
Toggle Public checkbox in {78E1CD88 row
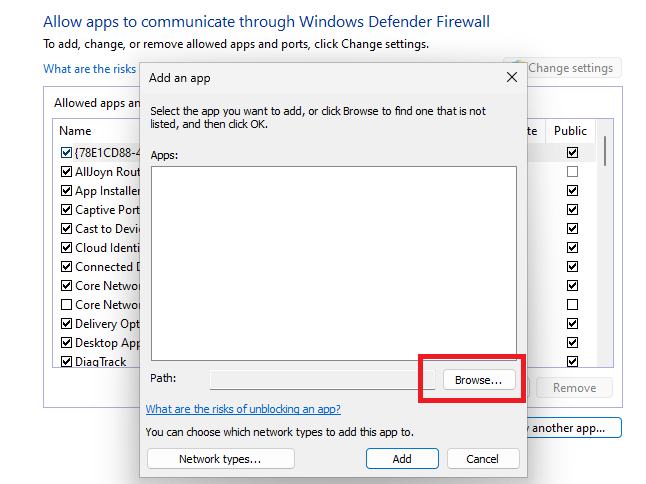point(572,152)
